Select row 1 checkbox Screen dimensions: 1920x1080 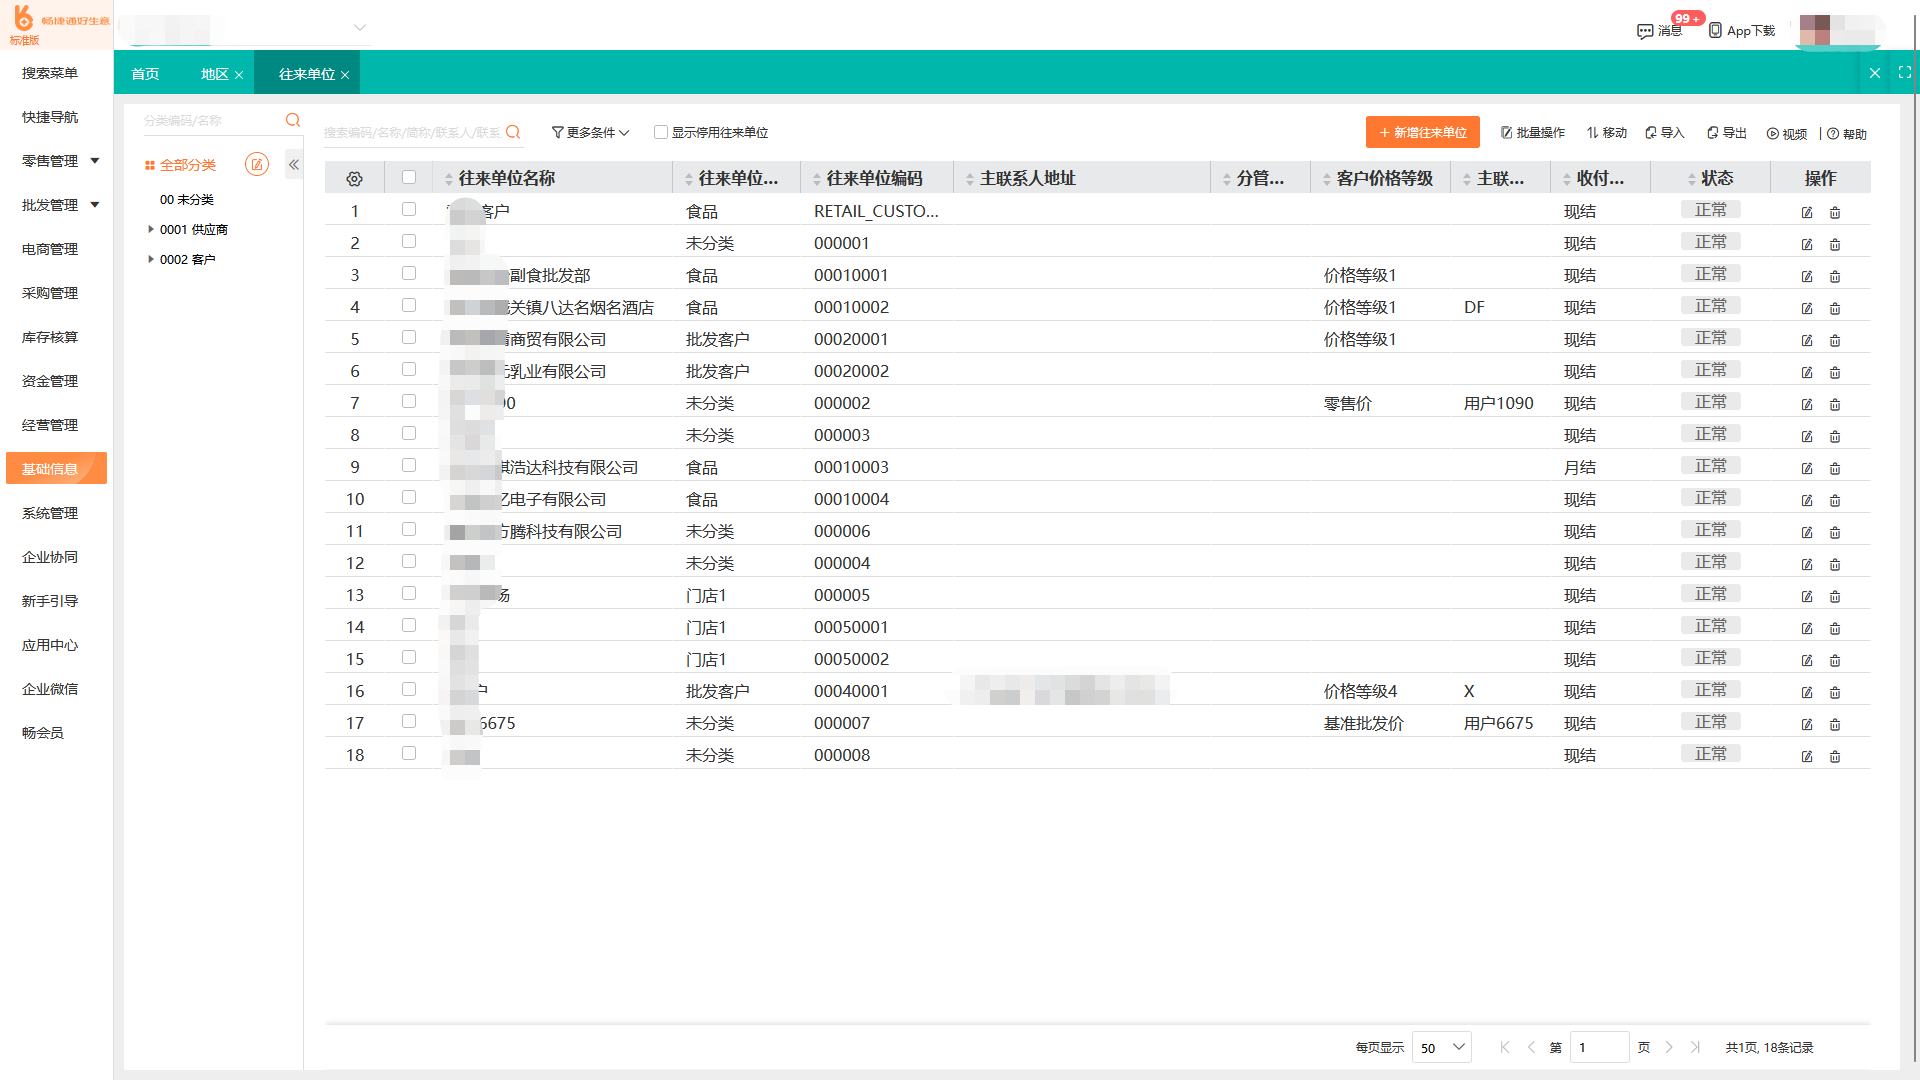pyautogui.click(x=409, y=208)
